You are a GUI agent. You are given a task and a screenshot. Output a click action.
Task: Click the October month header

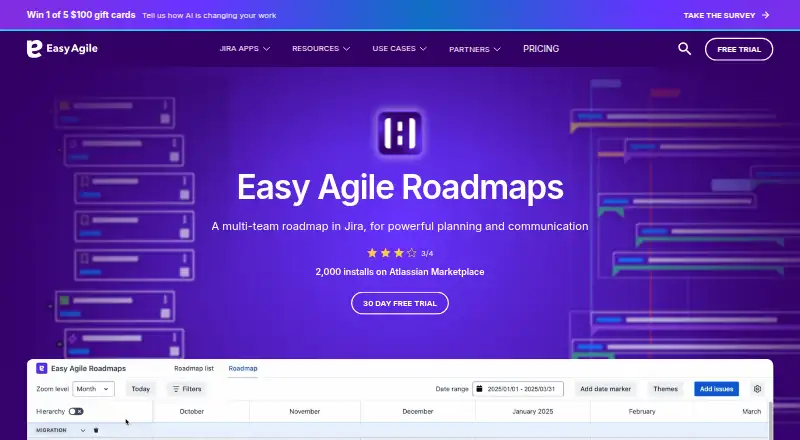point(192,411)
